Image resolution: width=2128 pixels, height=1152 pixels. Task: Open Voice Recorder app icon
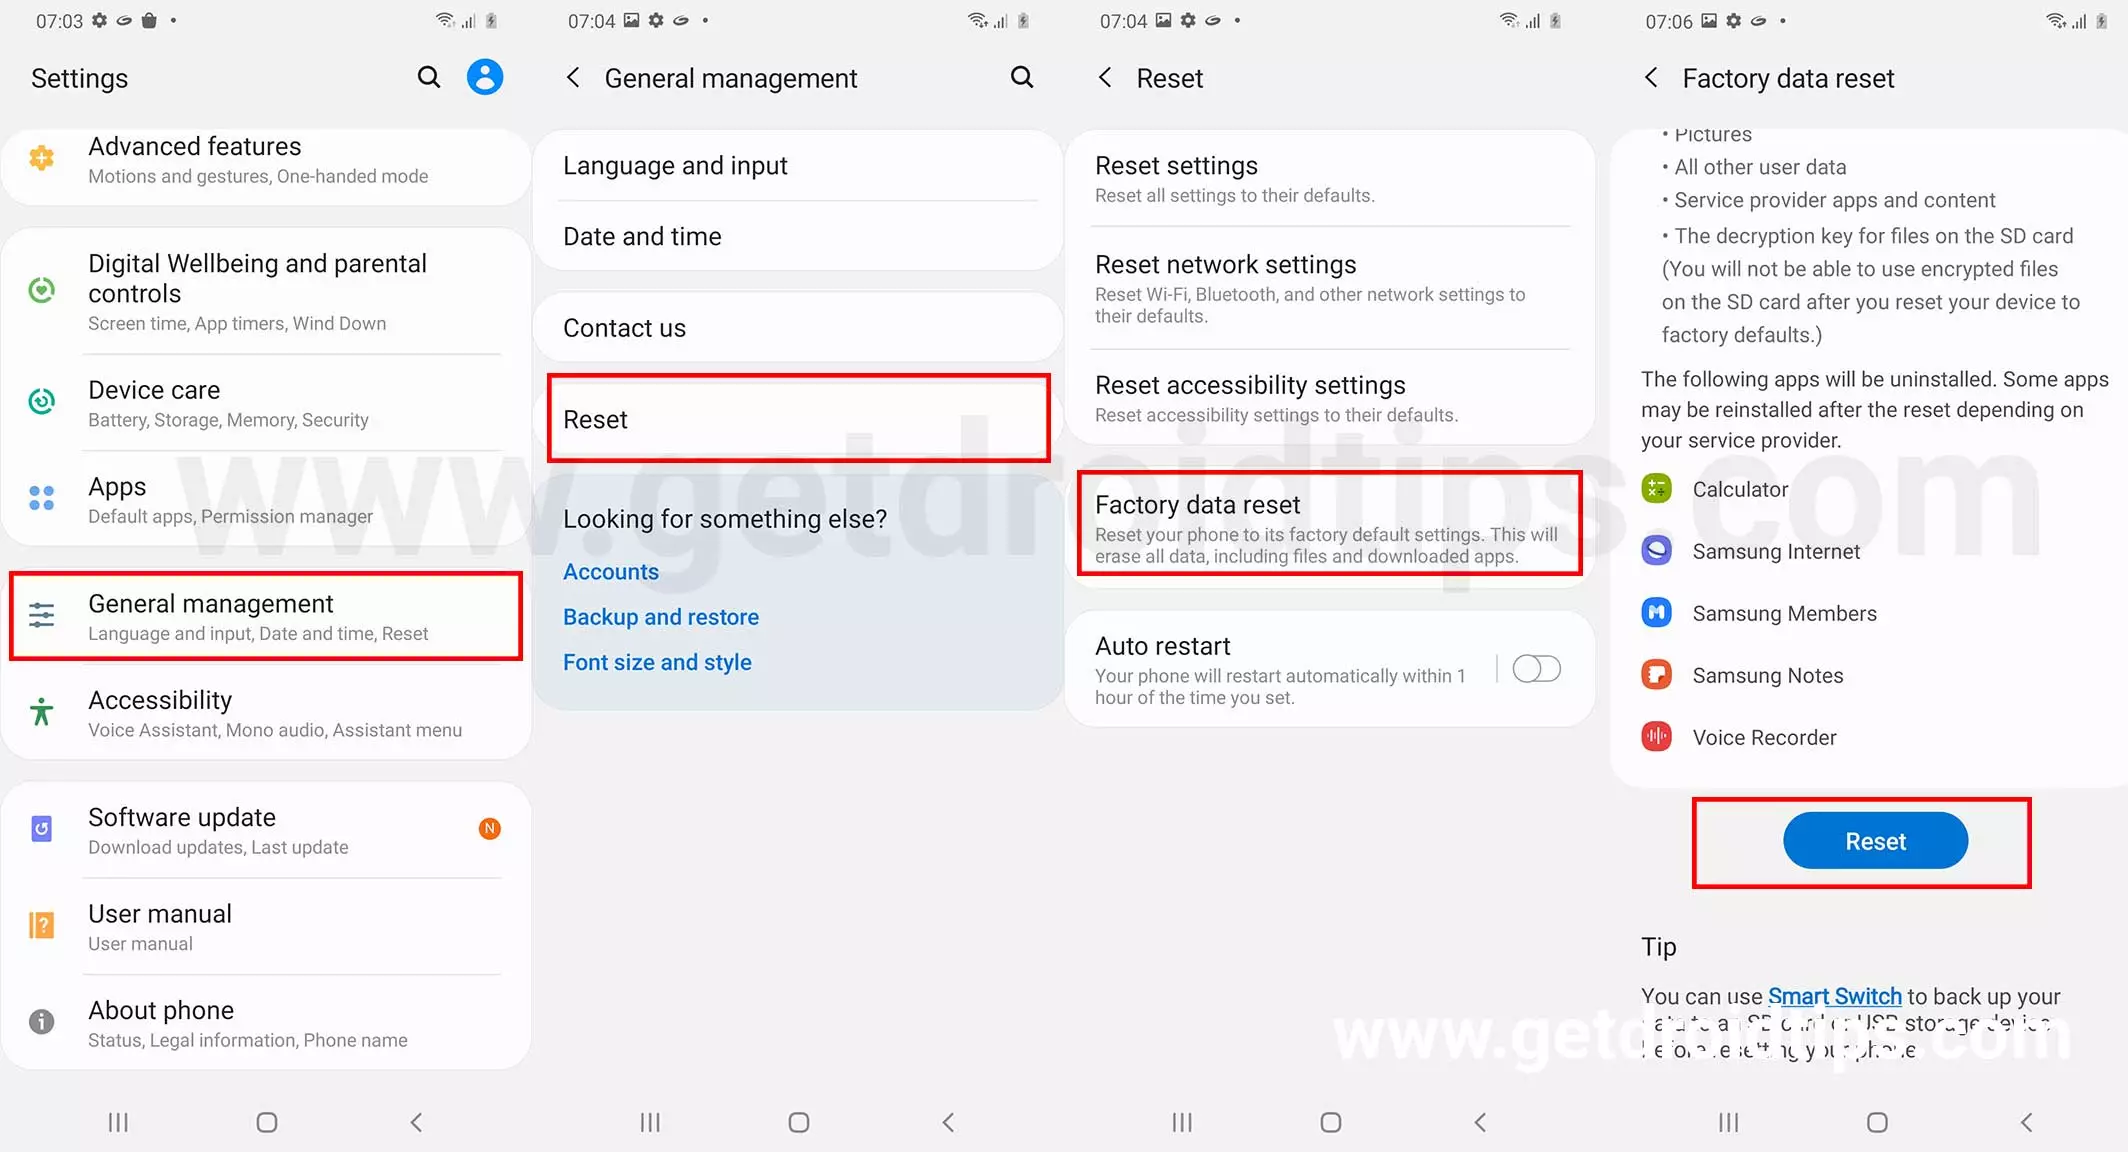click(1656, 736)
